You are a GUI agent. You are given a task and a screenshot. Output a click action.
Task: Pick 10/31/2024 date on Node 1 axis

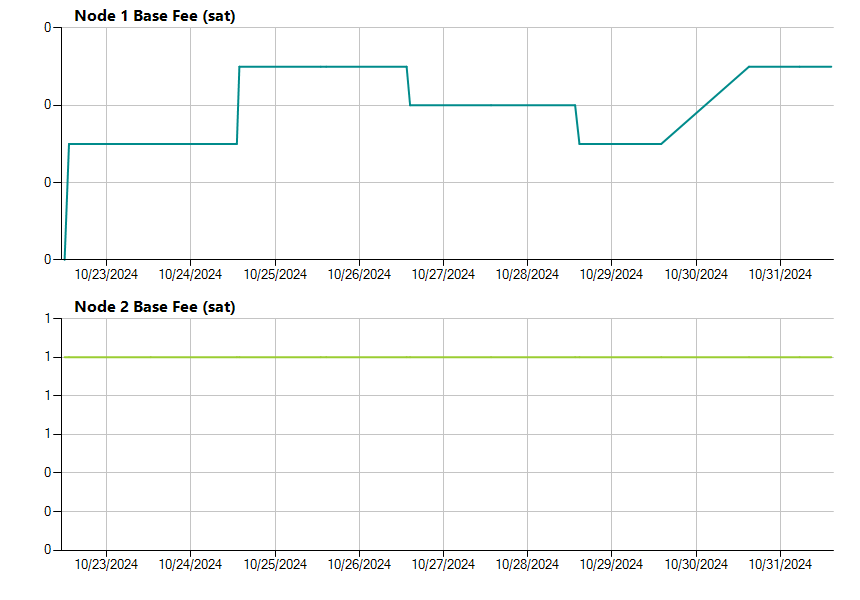coord(781,274)
